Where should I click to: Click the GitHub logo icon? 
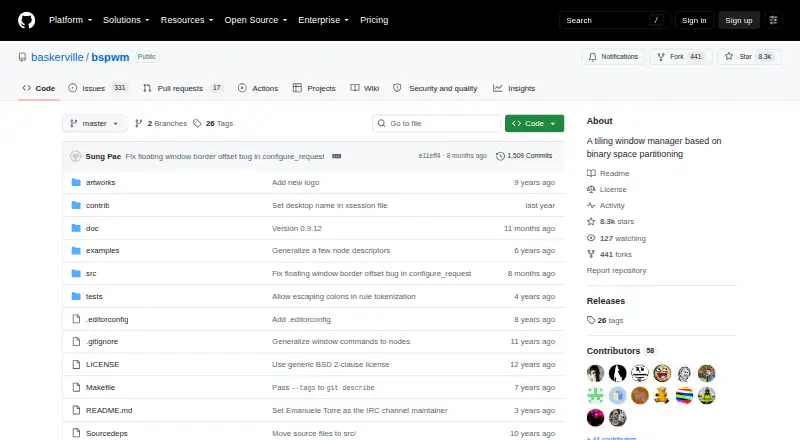pyautogui.click(x=27, y=20)
